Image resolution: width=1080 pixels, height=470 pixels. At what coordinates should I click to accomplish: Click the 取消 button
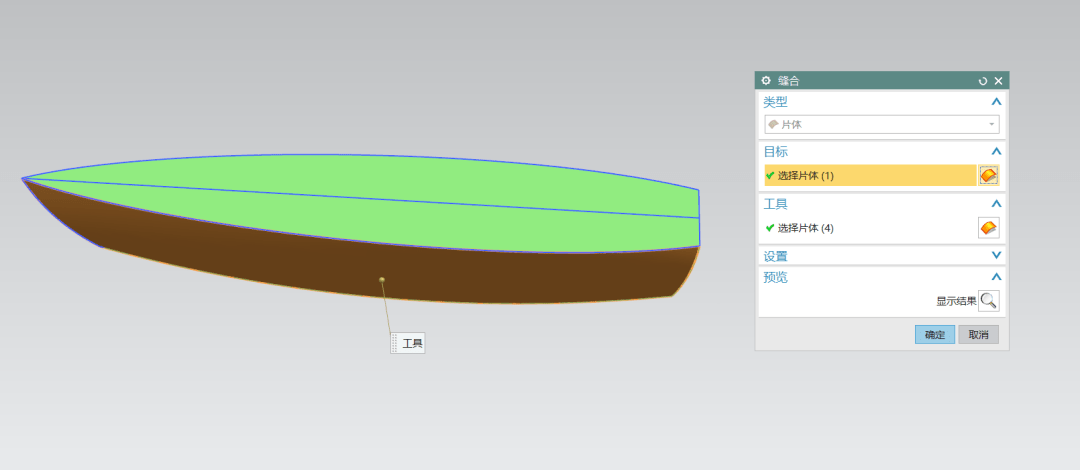pos(978,335)
